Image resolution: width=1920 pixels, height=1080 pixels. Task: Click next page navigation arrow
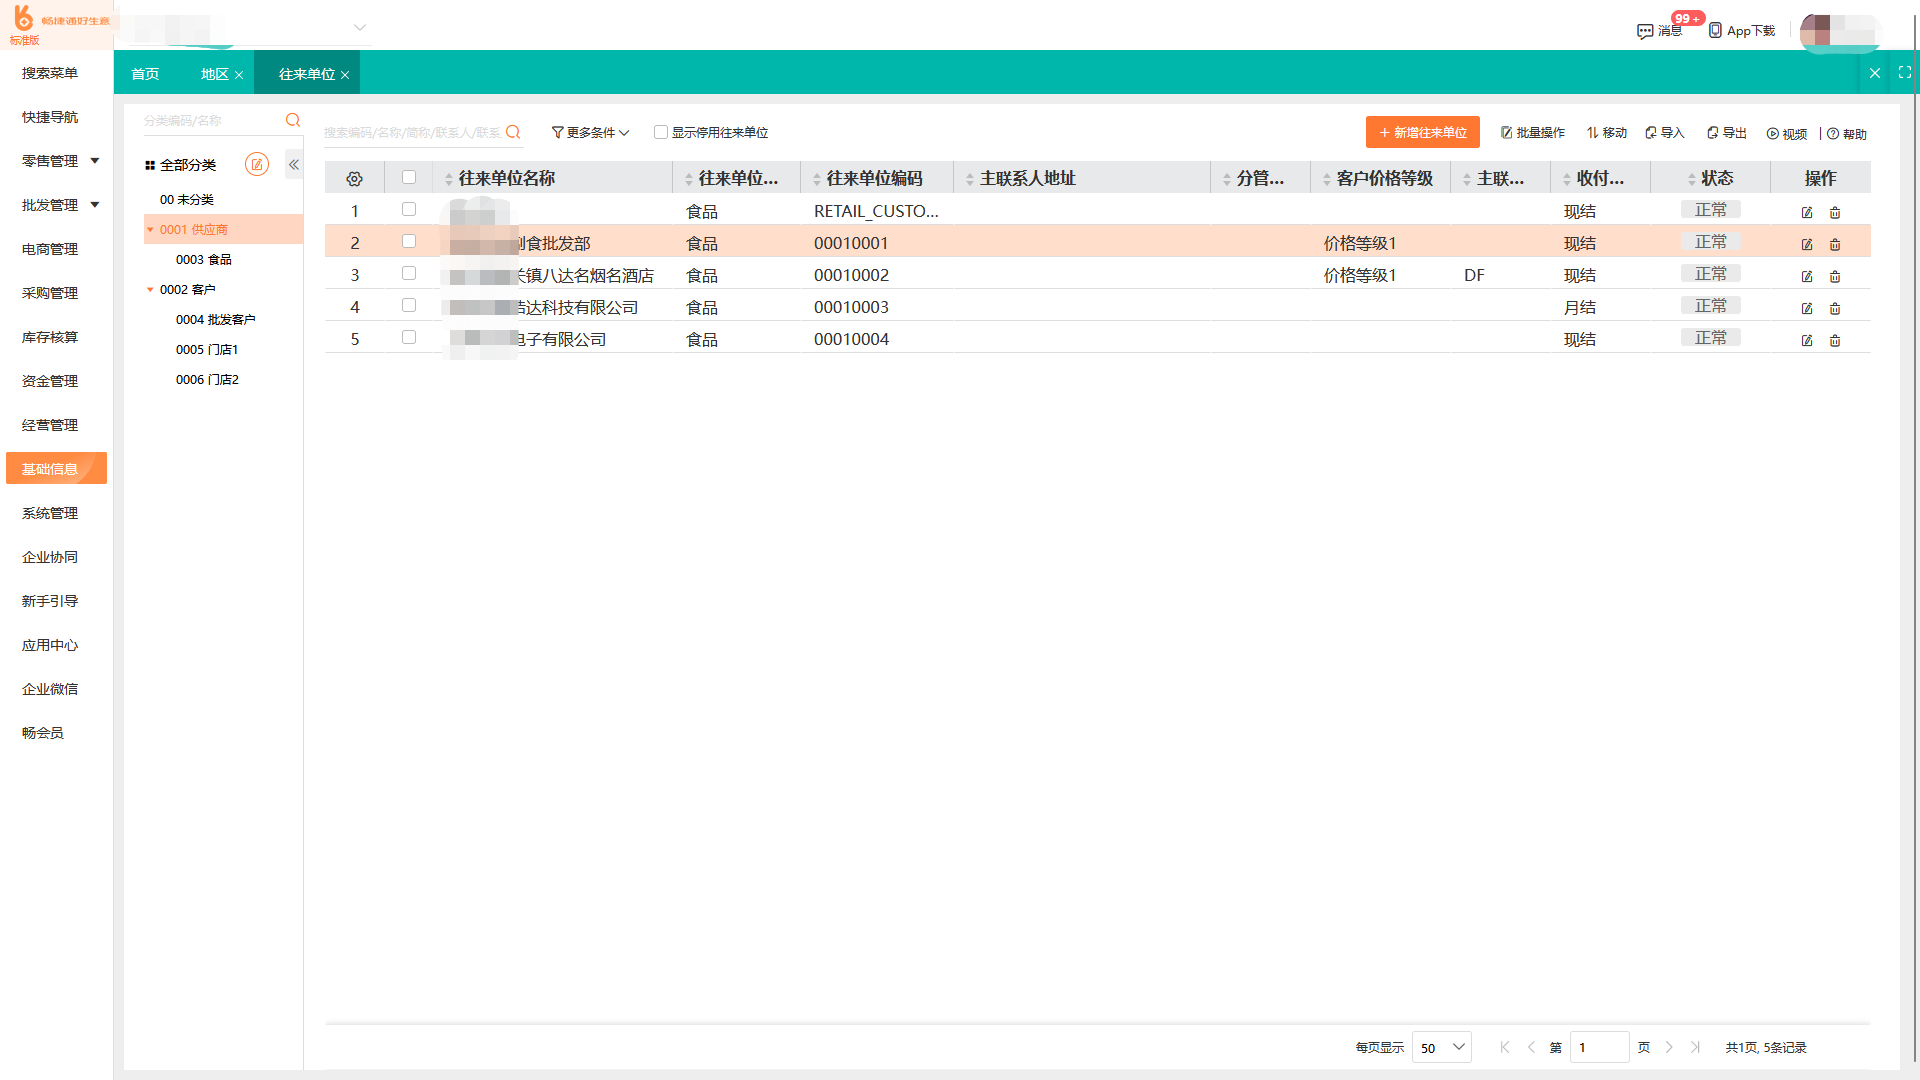click(1664, 1048)
